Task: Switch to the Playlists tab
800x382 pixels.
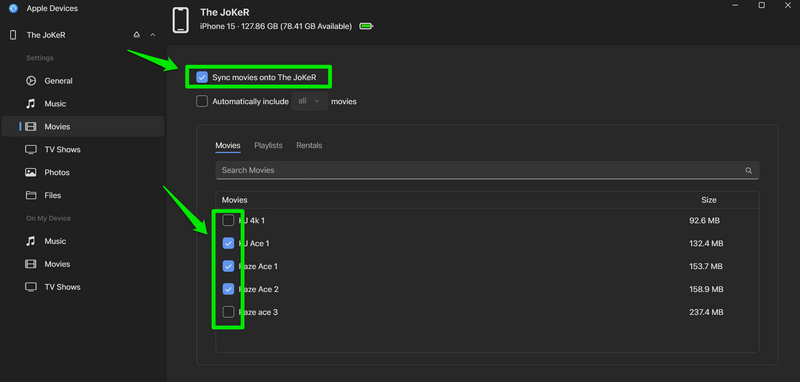Action: [x=268, y=145]
